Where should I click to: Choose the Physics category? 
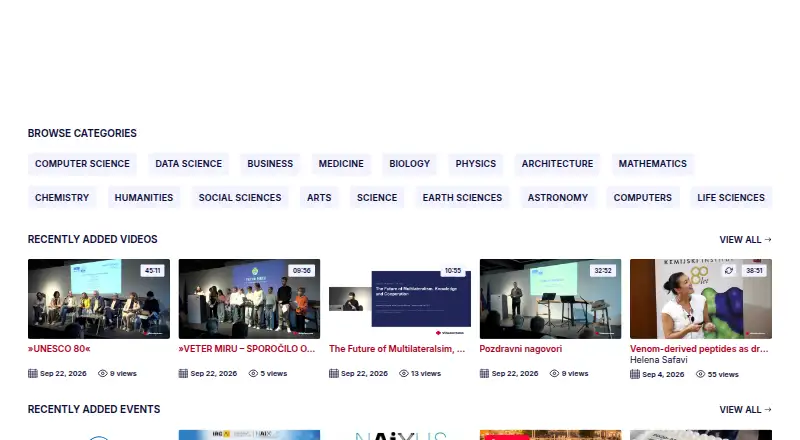[x=476, y=164]
